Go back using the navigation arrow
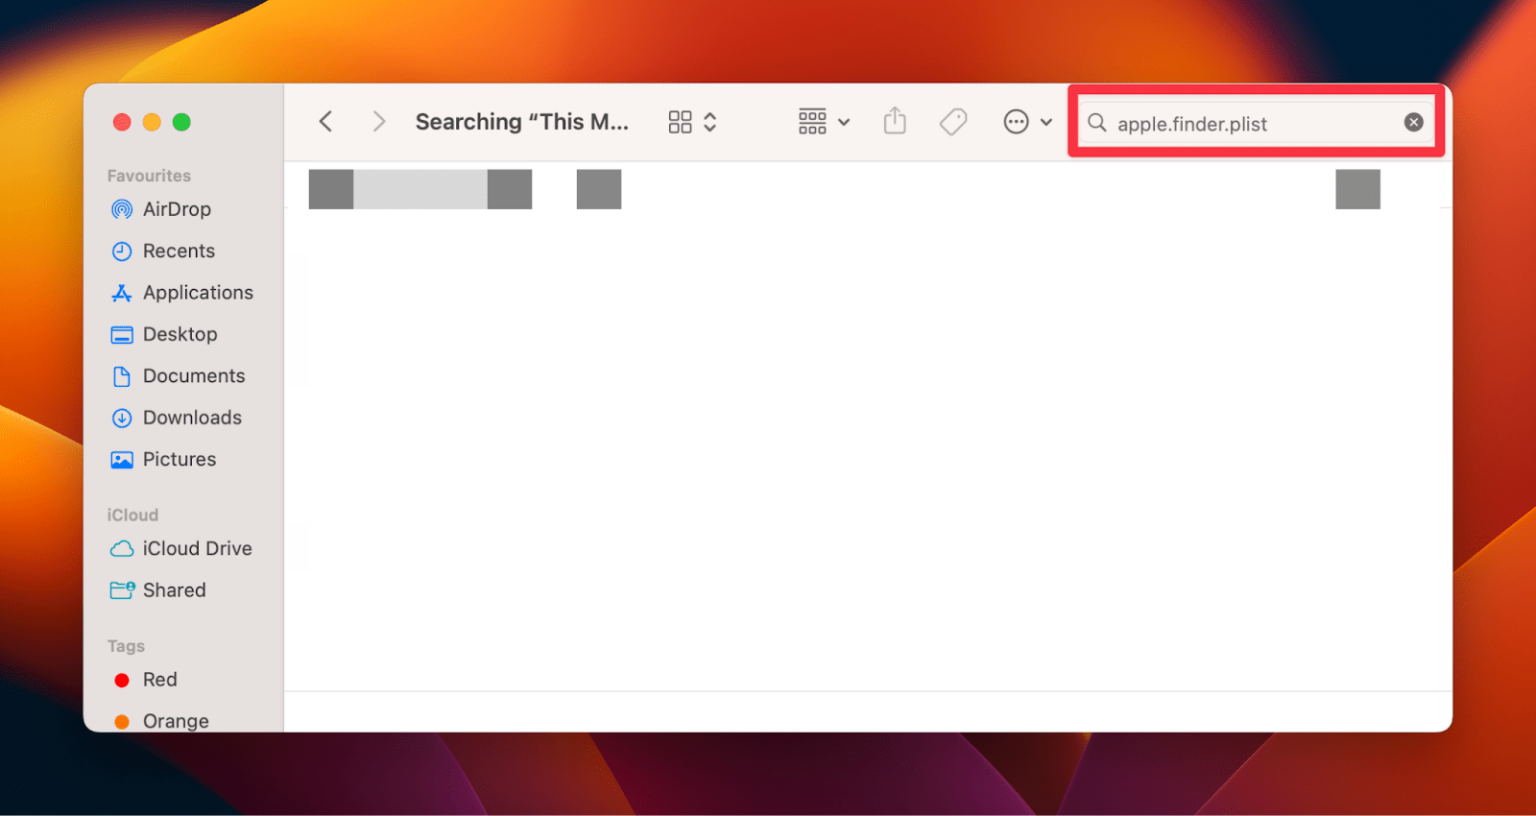The width and height of the screenshot is (1536, 816). 325,121
